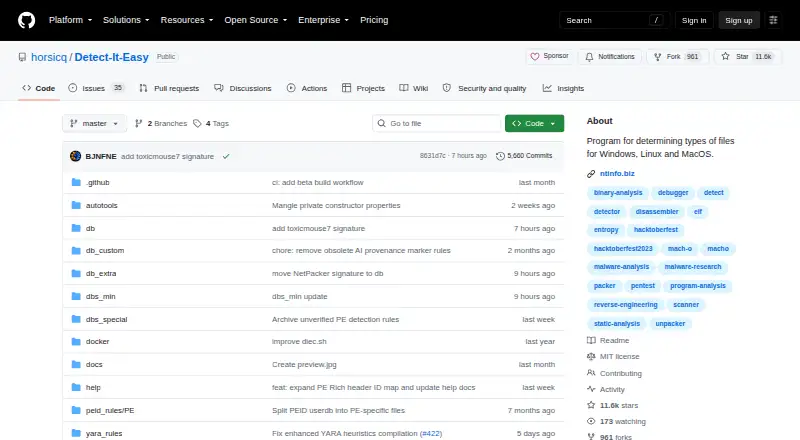Click the MIT license scale icon
Screen dimensions: 800x440
591,356
